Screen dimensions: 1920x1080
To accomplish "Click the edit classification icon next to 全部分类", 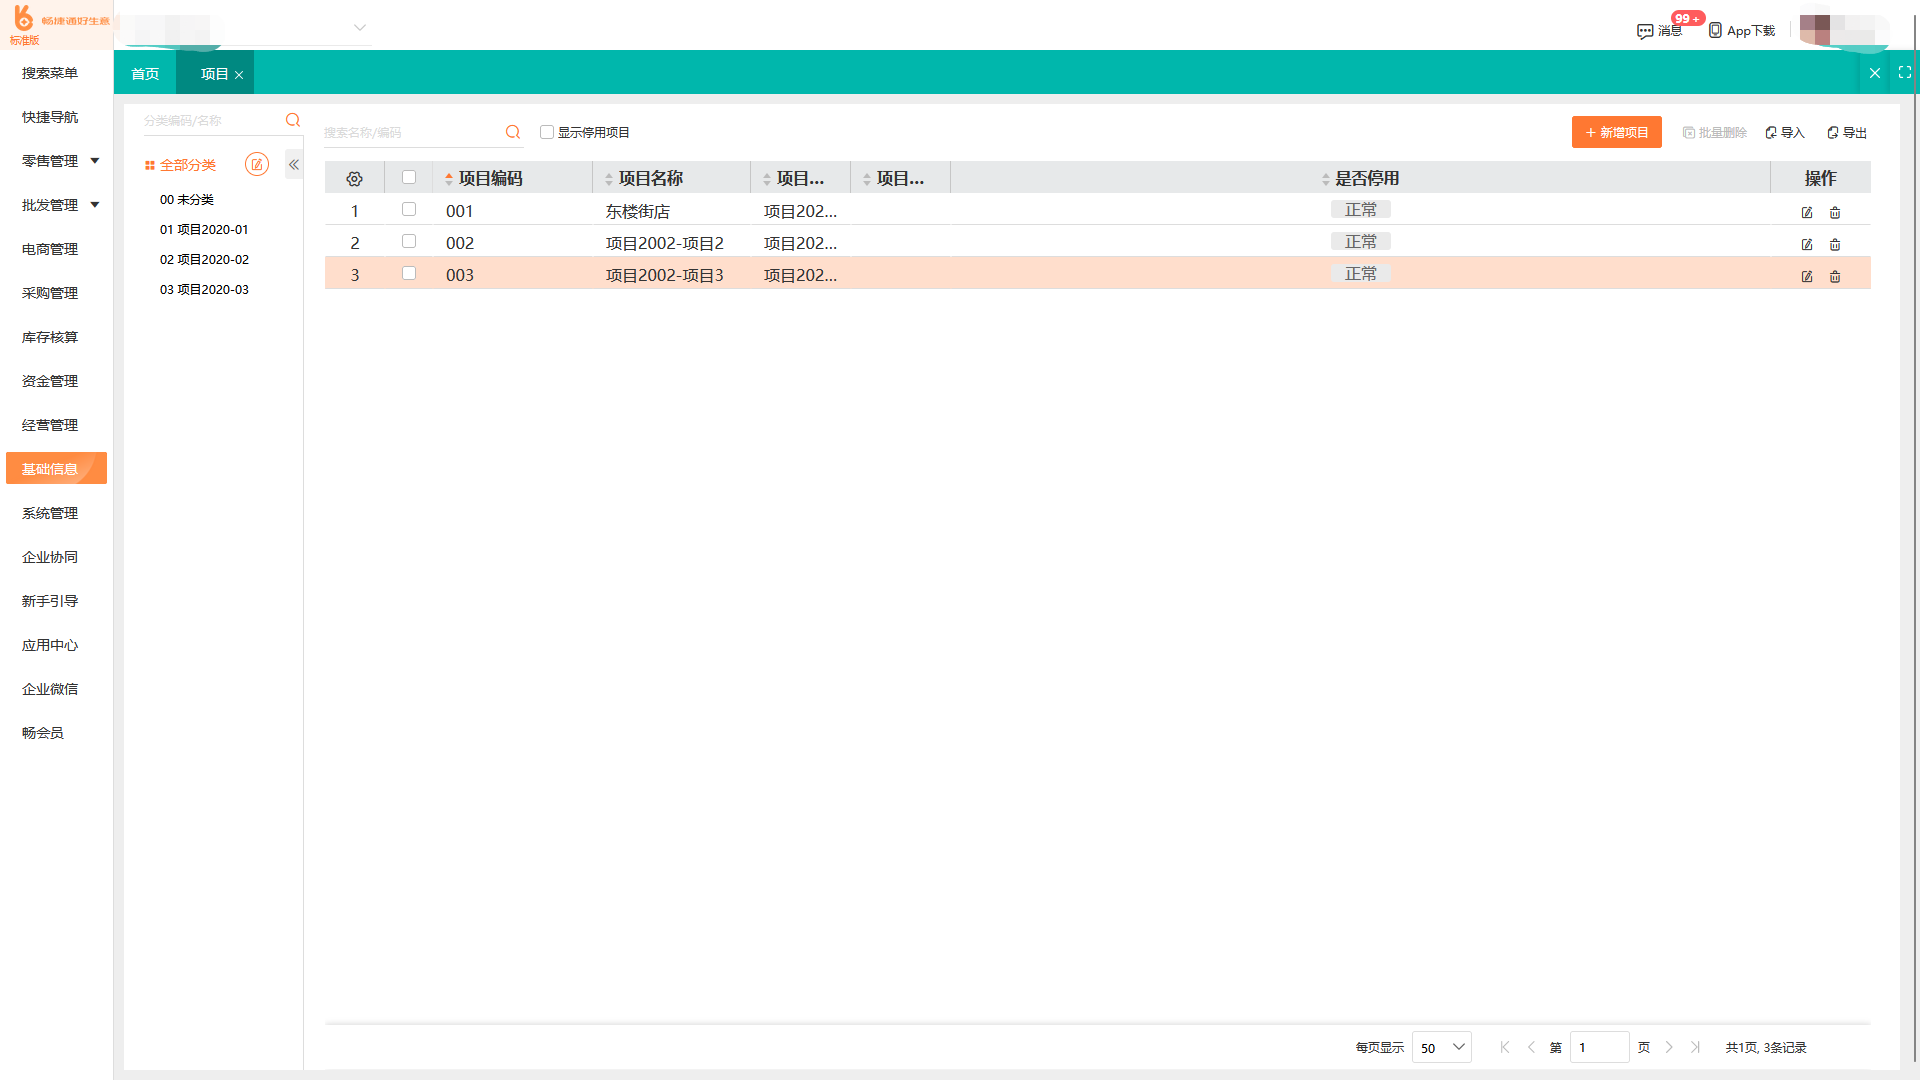I will [258, 164].
